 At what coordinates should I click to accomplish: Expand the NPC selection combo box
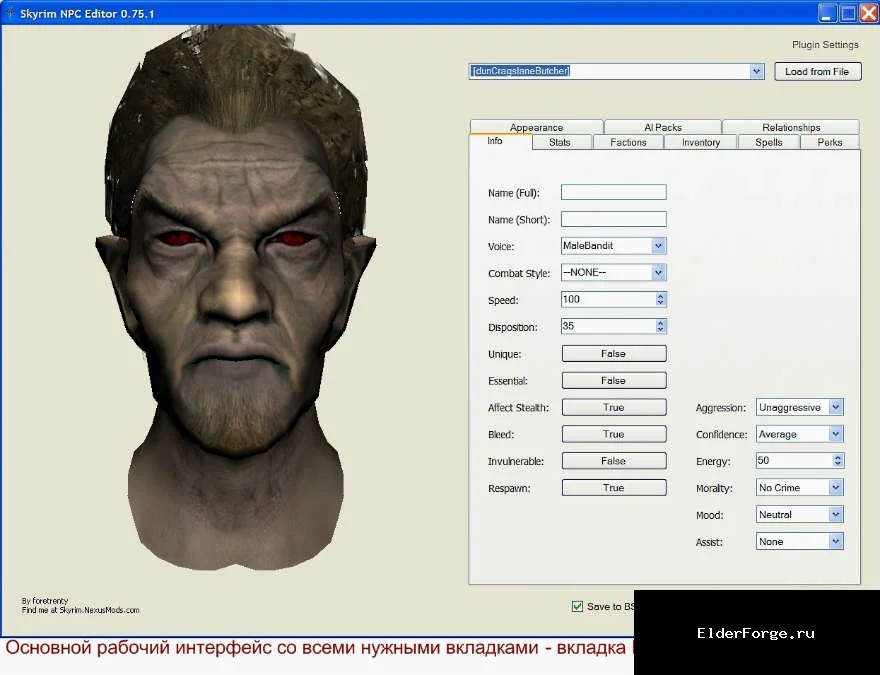(x=757, y=72)
